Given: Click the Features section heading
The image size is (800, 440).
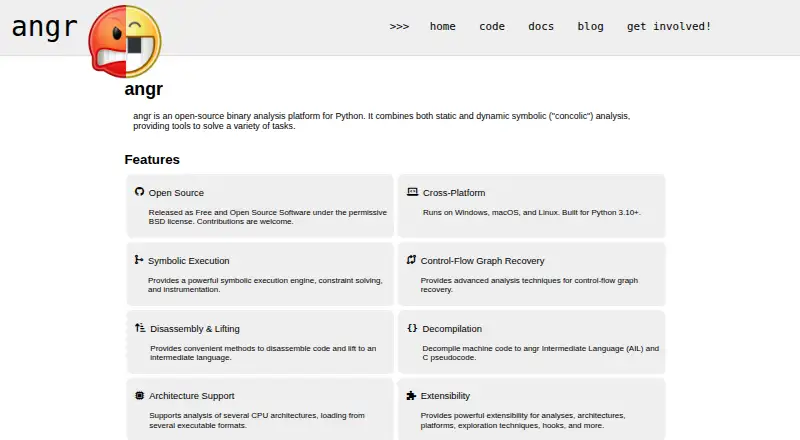Looking at the screenshot, I should [x=152, y=160].
